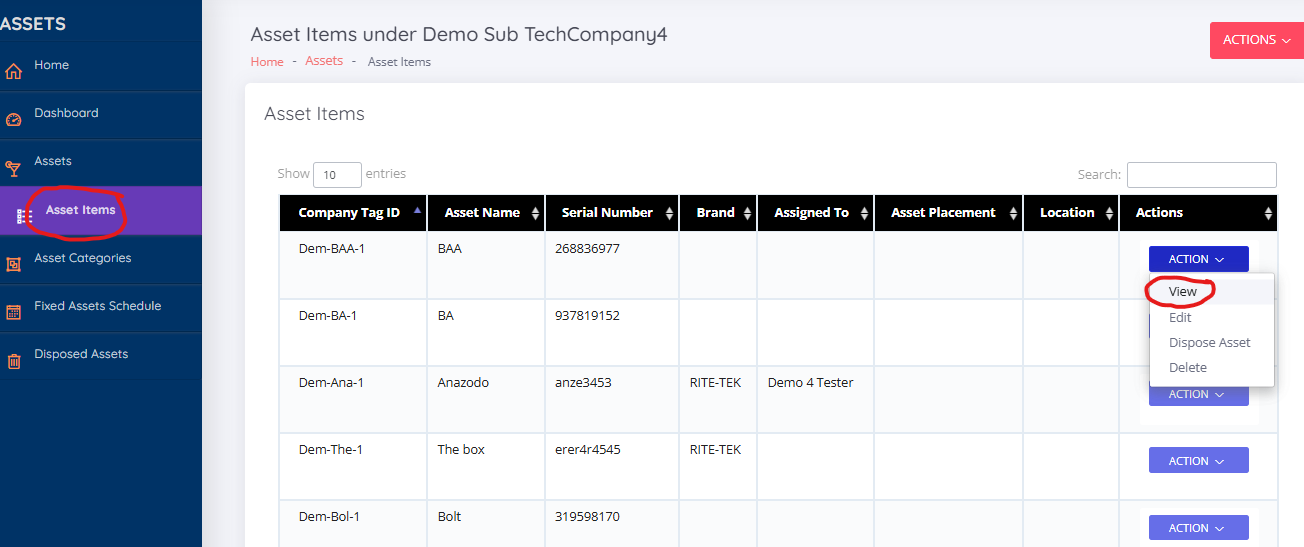
Task: Open the red ACTIONS dropdown at top
Action: point(1256,40)
